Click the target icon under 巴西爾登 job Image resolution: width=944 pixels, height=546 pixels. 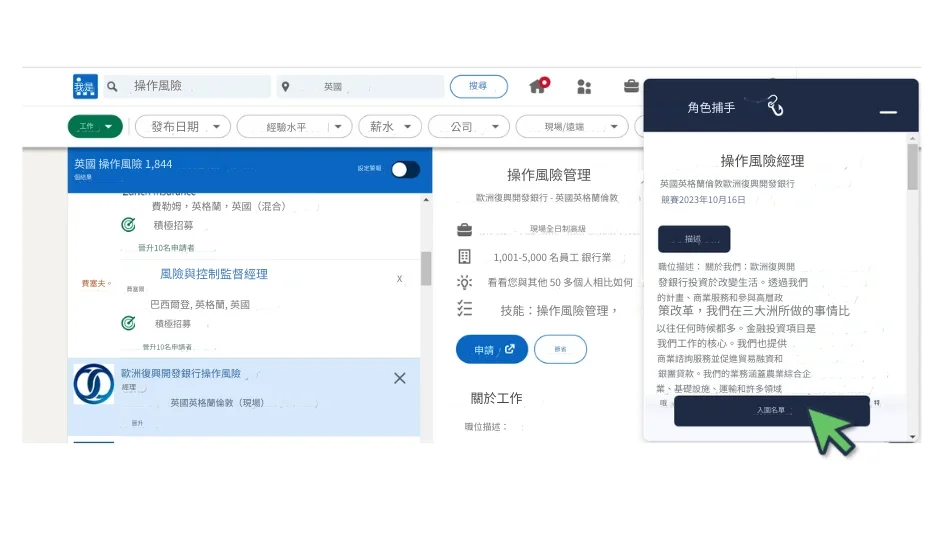[128, 323]
